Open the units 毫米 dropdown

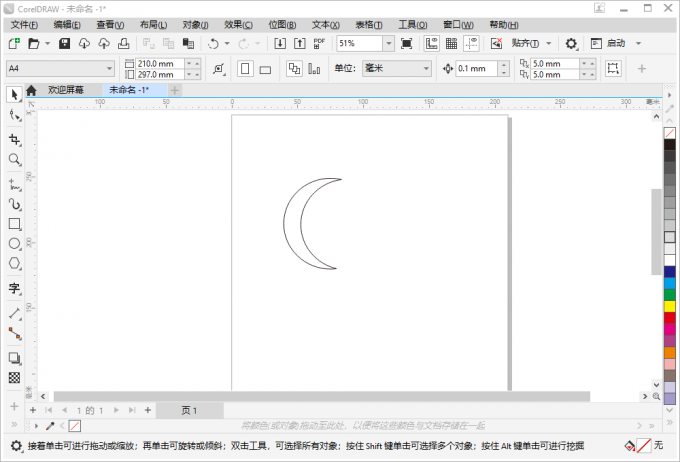pos(425,69)
